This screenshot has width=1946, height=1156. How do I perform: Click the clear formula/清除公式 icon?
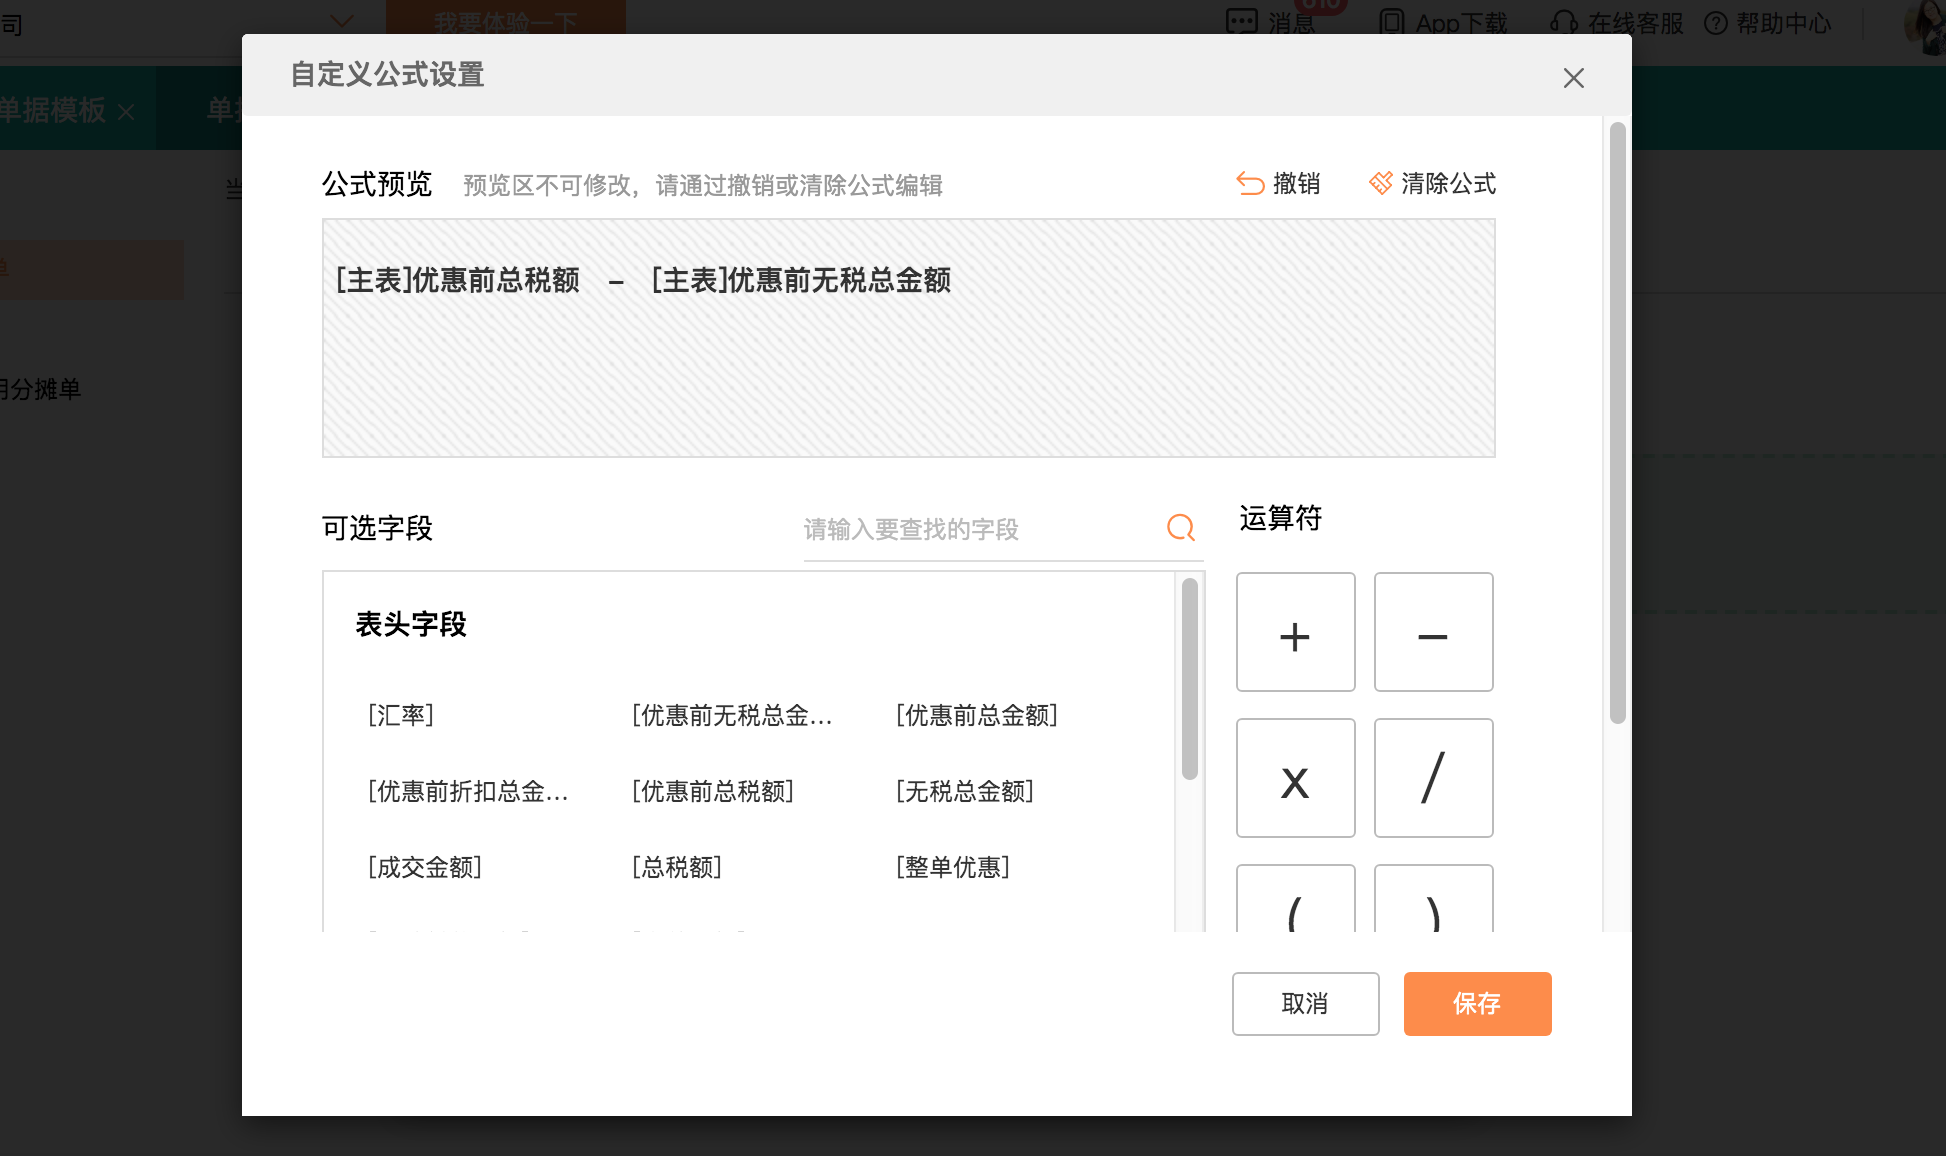click(x=1378, y=184)
